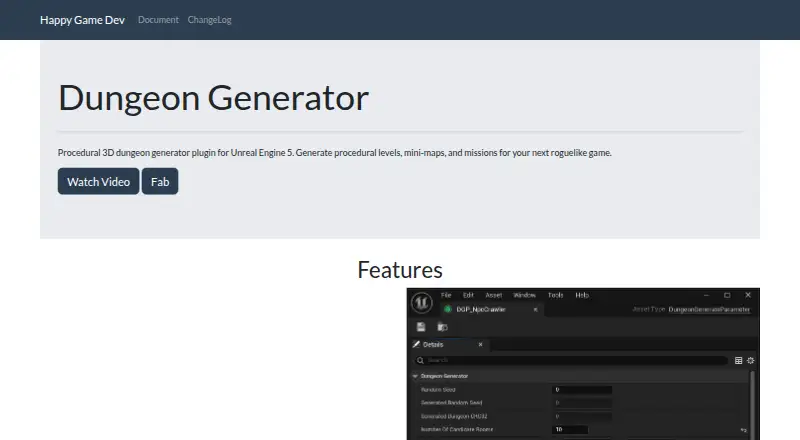The width and height of the screenshot is (800, 440).
Task: Click the pencil icon on Details tab
Action: pyautogui.click(x=416, y=345)
